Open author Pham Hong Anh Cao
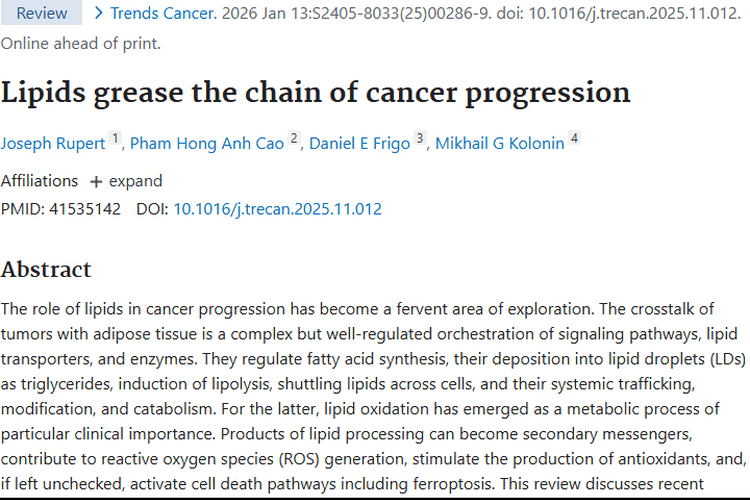The width and height of the screenshot is (750, 500). 207,143
